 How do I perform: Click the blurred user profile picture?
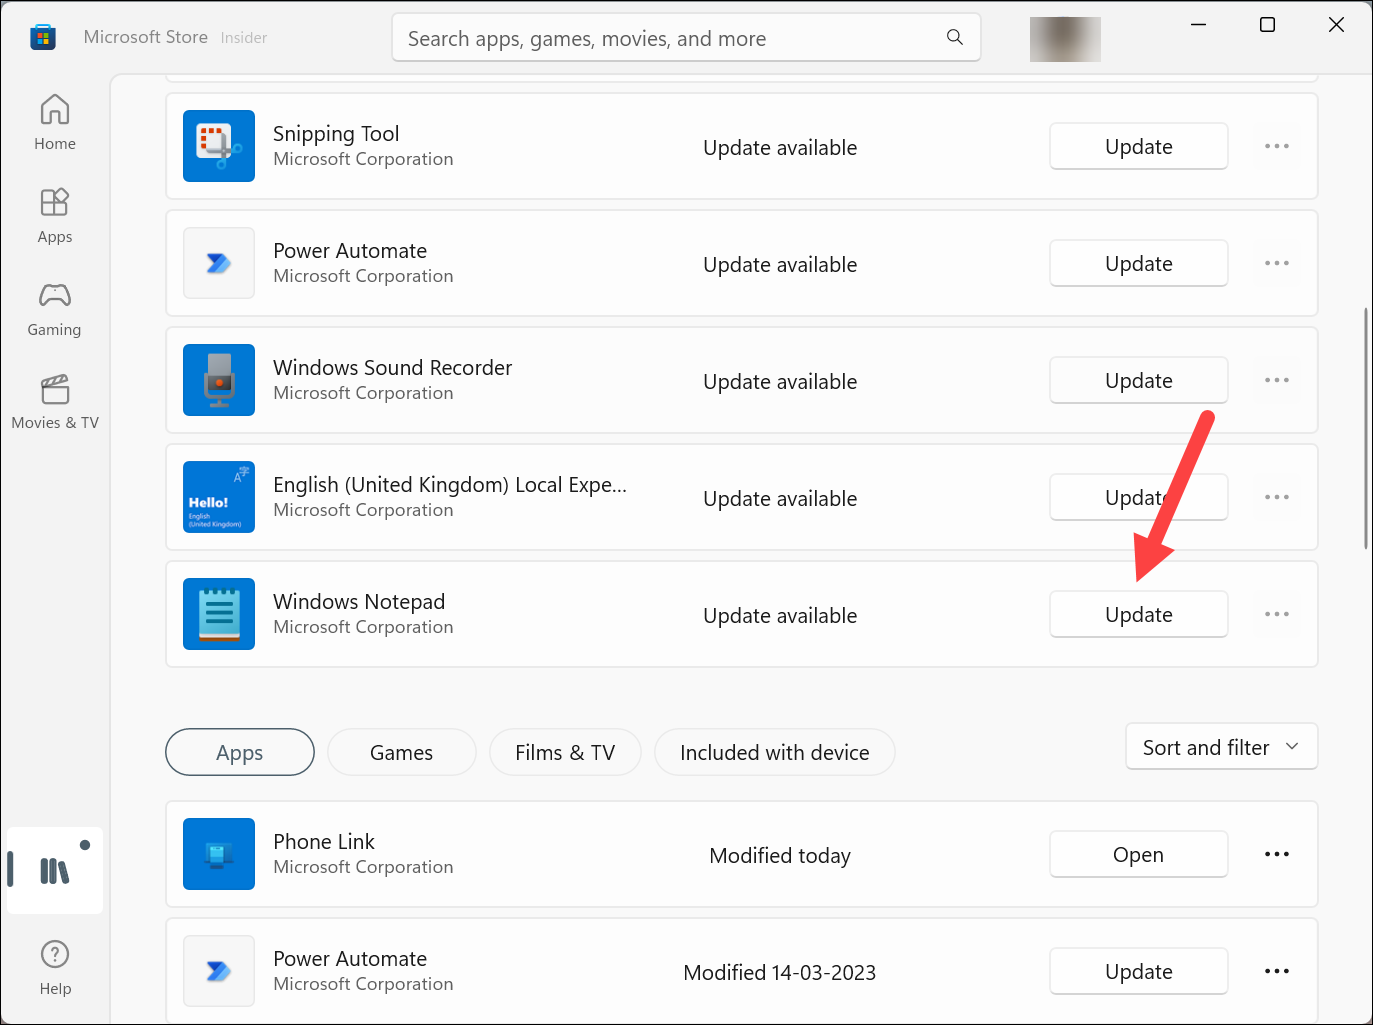point(1065,39)
